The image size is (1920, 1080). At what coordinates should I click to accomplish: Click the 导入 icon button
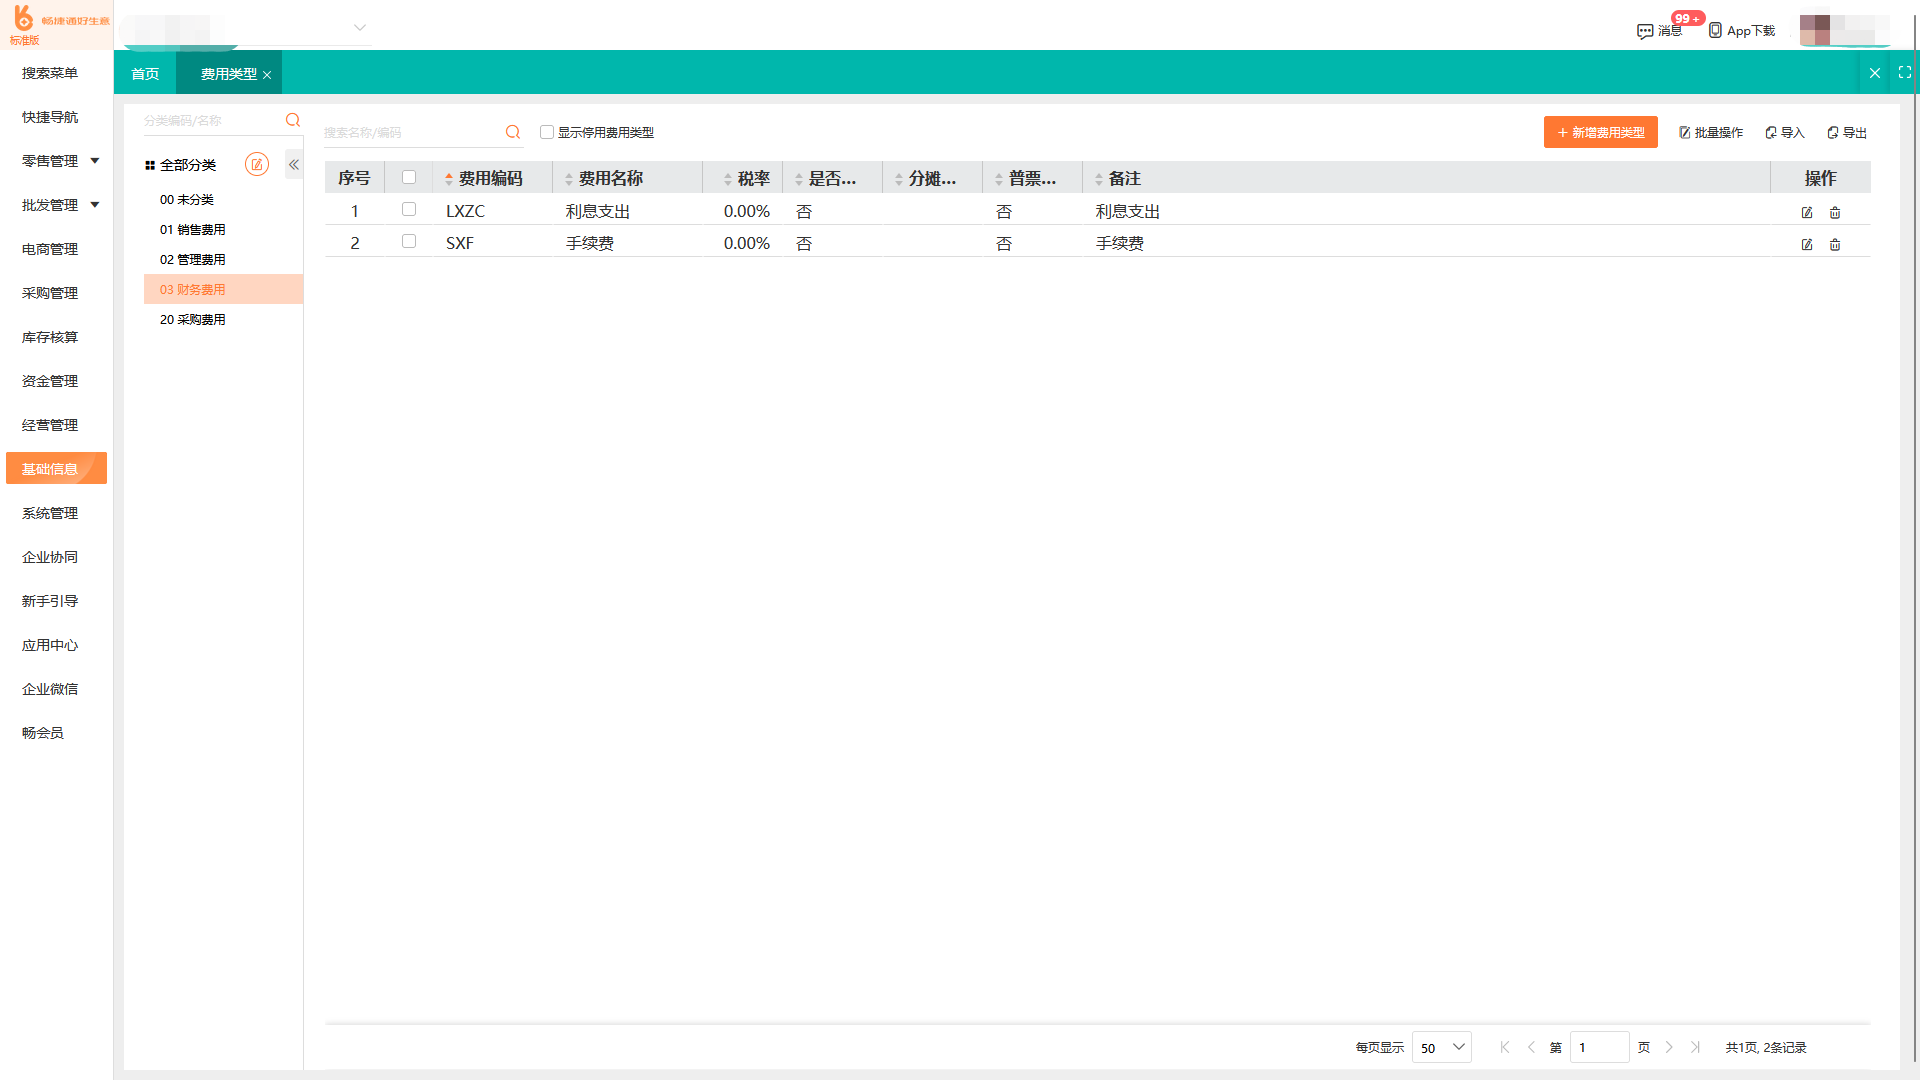[1787, 131]
